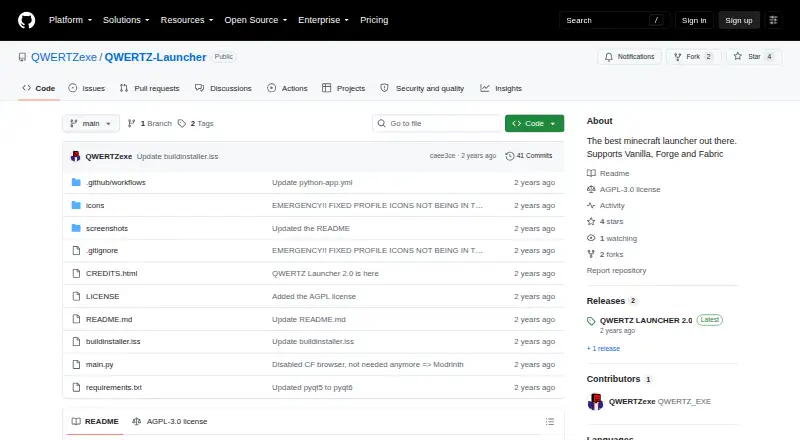This screenshot has height=440, width=800.
Task: Open README outline list icon
Action: (549, 422)
